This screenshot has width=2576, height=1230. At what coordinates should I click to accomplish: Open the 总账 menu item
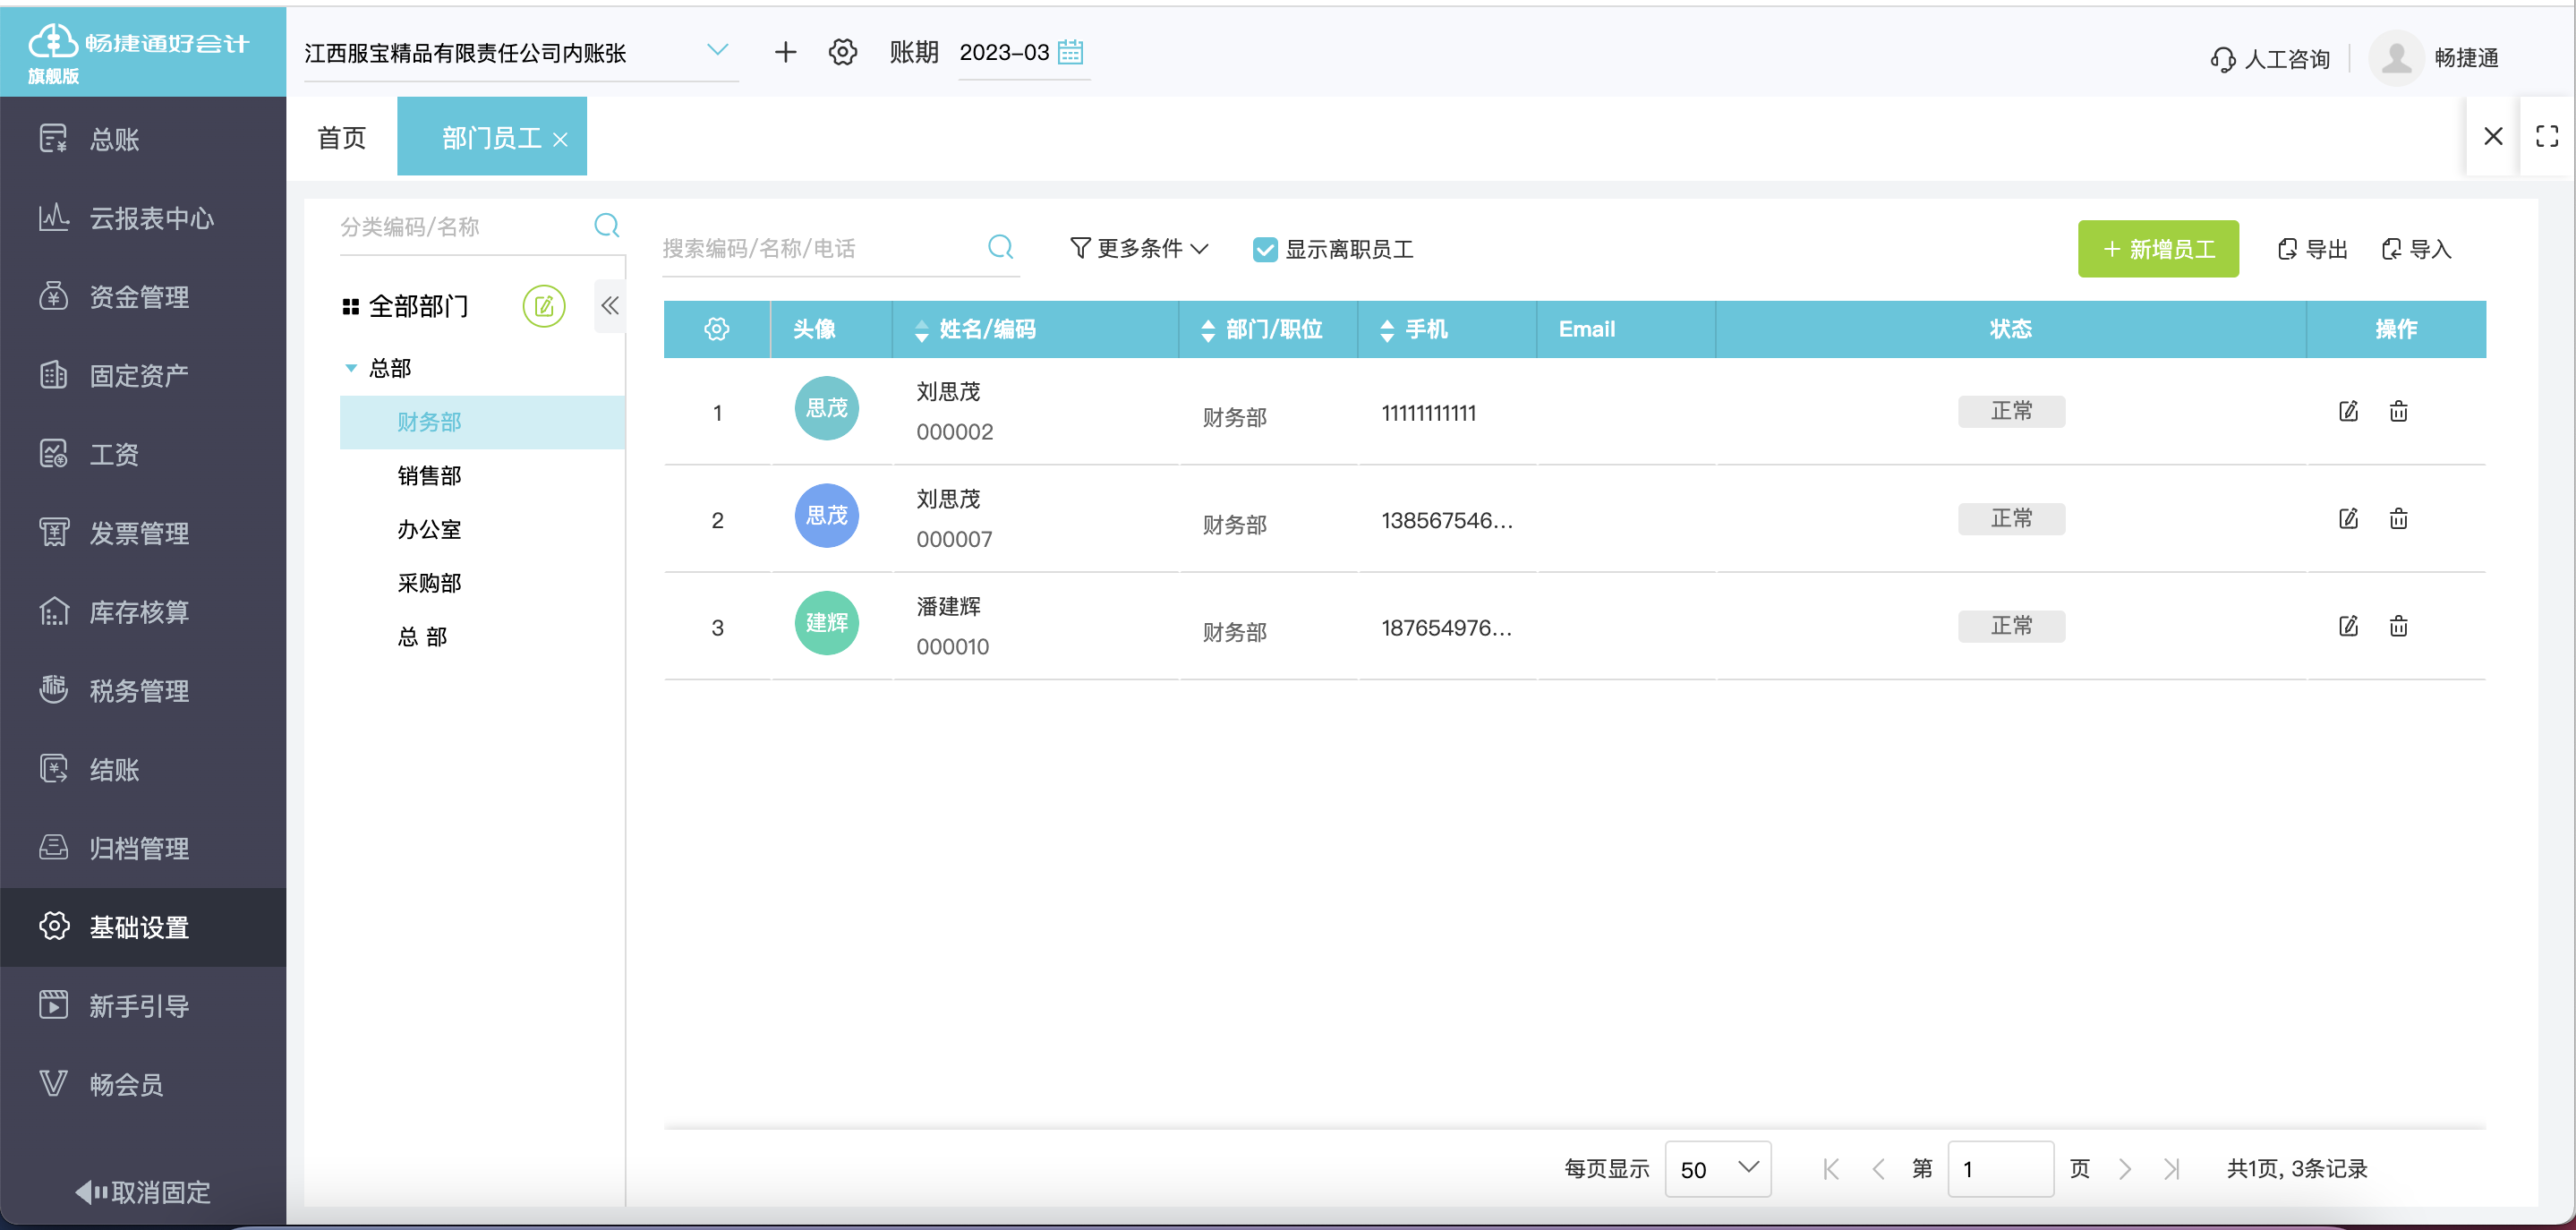coord(143,138)
